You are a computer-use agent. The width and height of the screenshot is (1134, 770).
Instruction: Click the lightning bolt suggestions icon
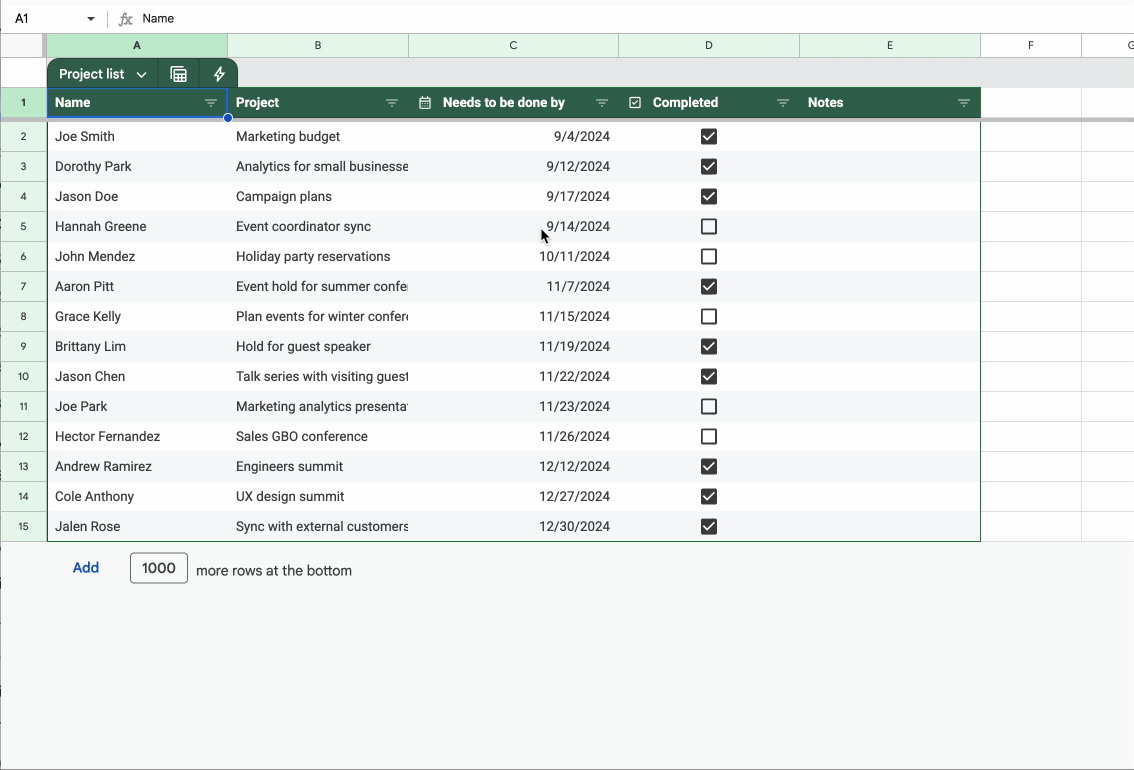pyautogui.click(x=218, y=73)
